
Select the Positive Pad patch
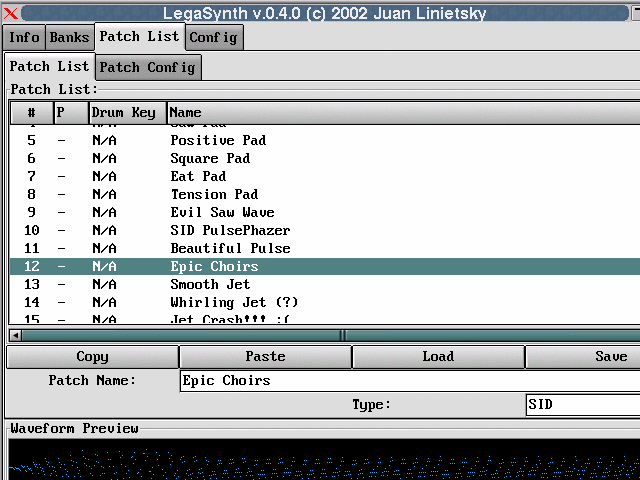(x=218, y=141)
